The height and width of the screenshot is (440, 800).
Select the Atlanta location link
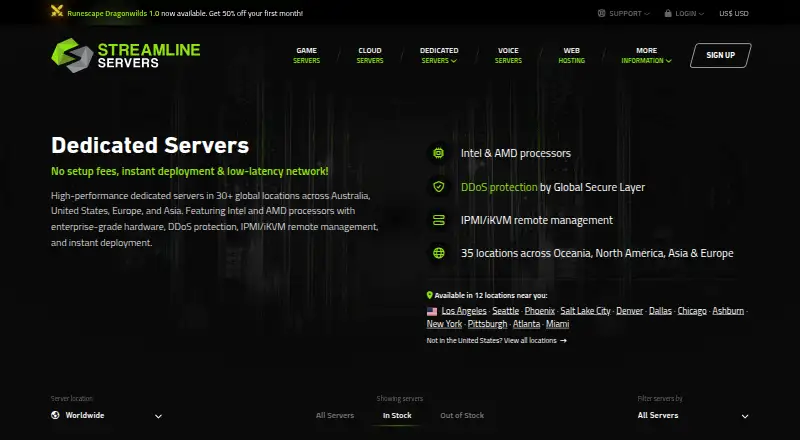pyautogui.click(x=527, y=324)
